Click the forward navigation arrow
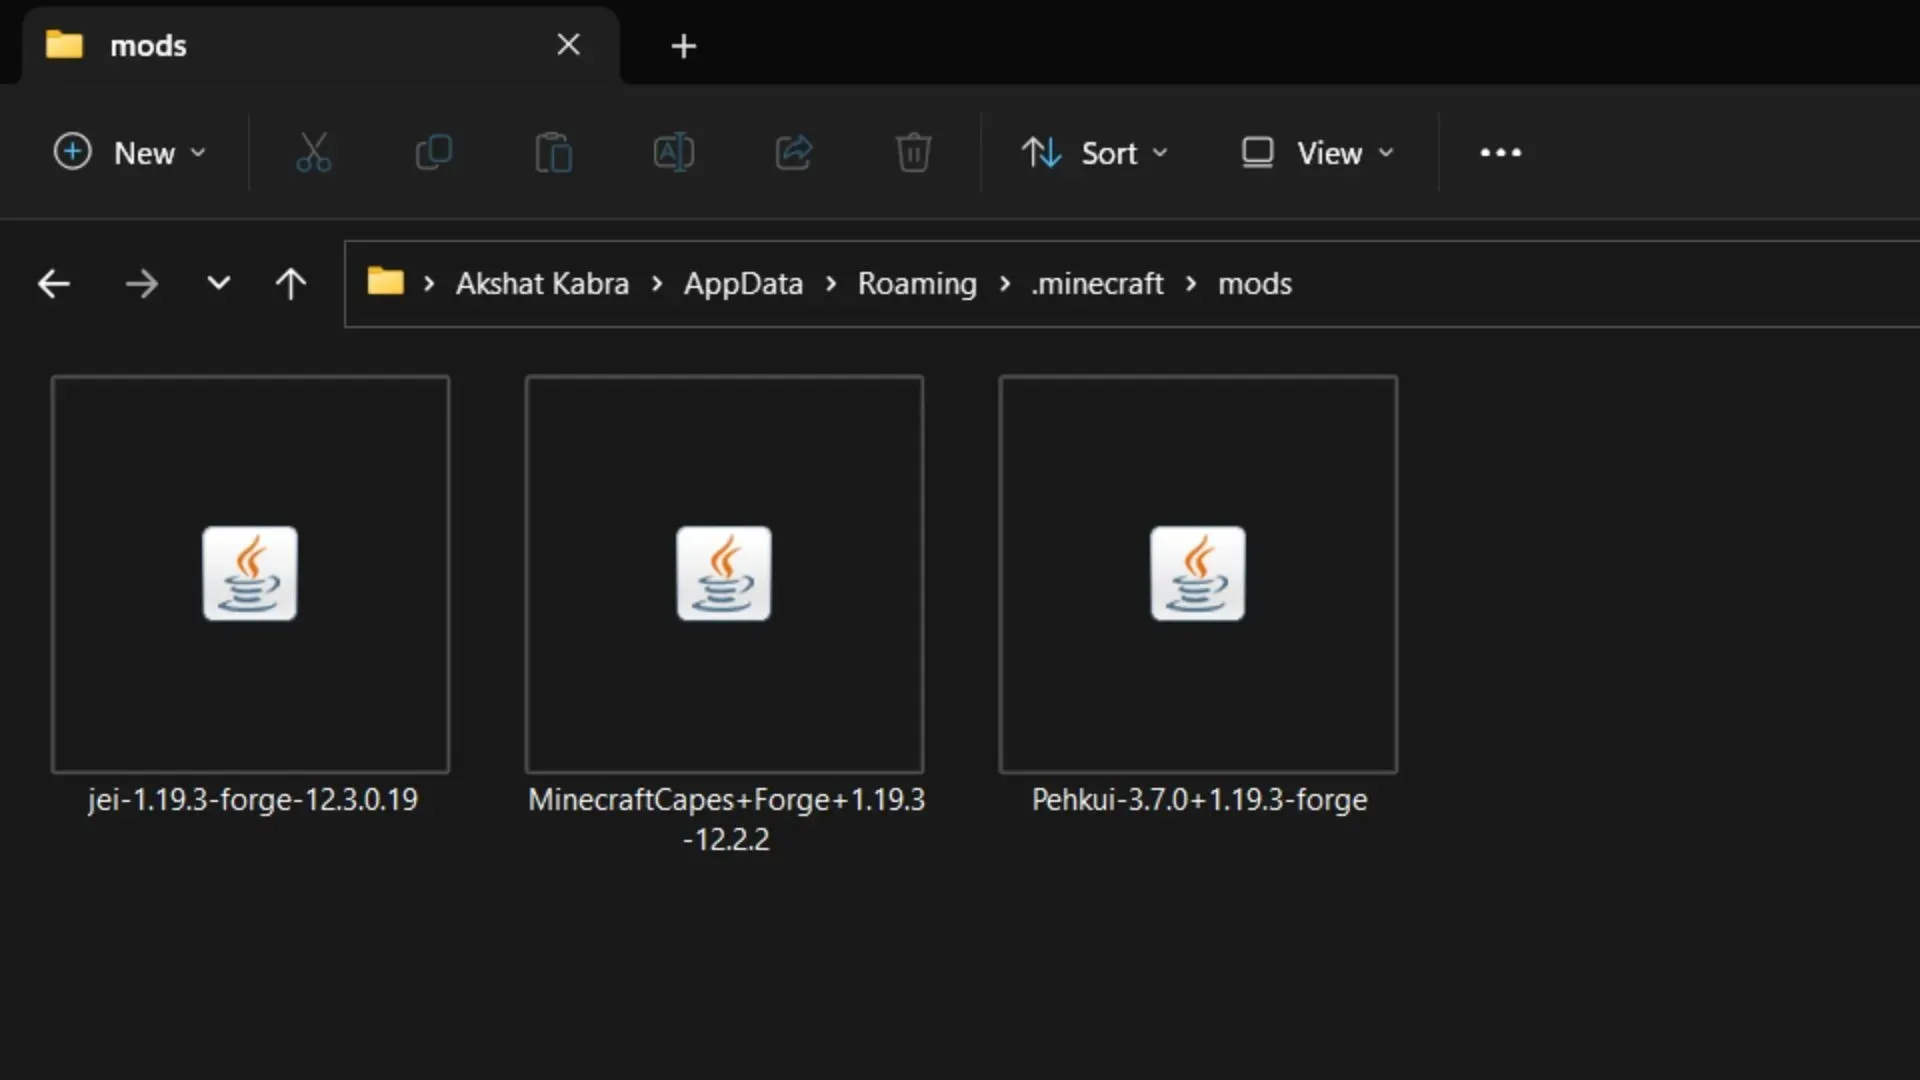Viewport: 1920px width, 1080px height. tap(140, 284)
